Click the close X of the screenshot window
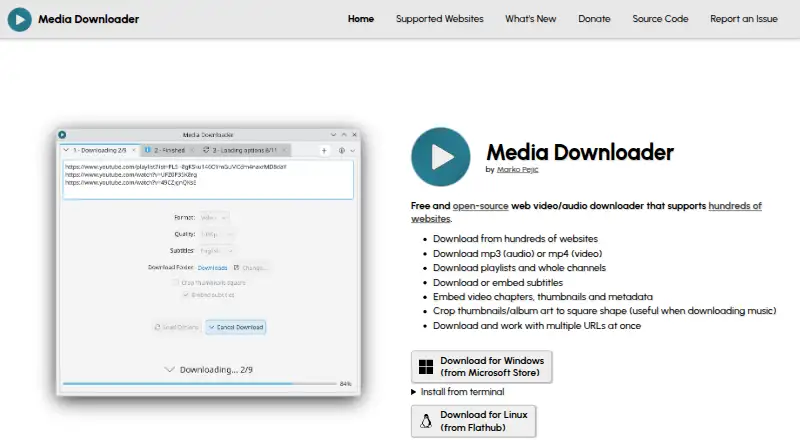The height and width of the screenshot is (440, 800). tap(355, 135)
